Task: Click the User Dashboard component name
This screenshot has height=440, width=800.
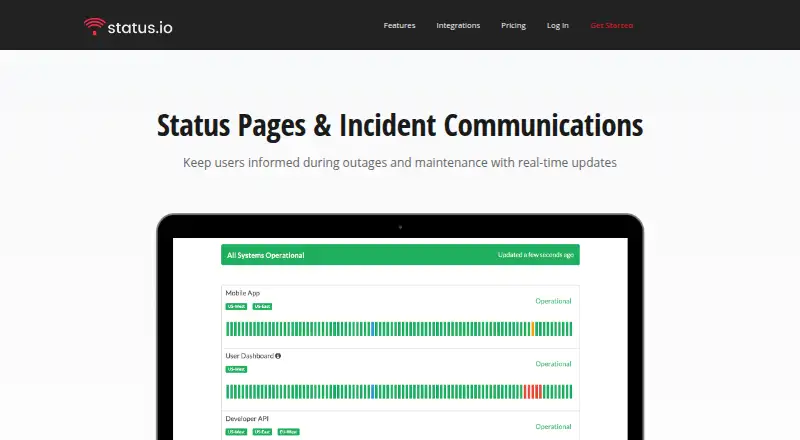Action: coord(249,356)
